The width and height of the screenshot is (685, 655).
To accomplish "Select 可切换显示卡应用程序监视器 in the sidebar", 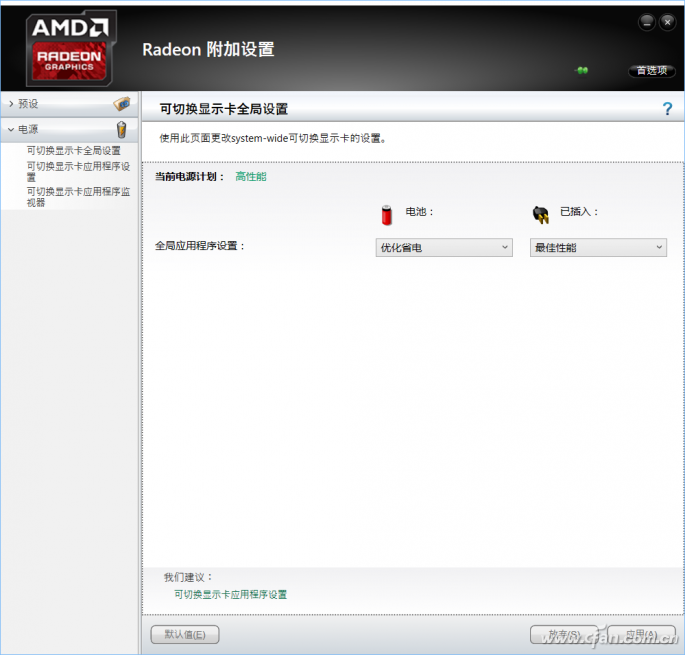I will click(x=78, y=196).
